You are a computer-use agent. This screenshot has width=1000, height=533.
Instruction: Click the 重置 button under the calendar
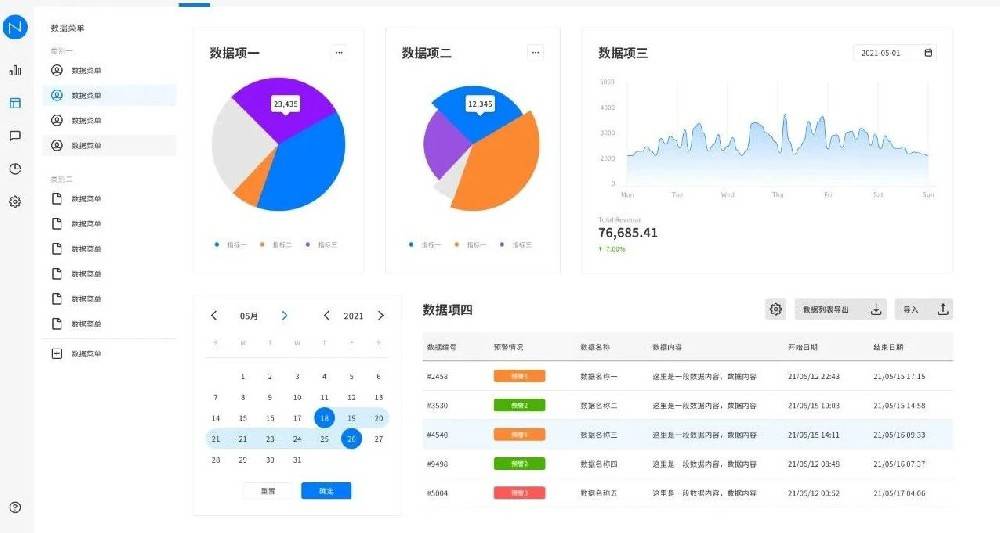[x=268, y=491]
